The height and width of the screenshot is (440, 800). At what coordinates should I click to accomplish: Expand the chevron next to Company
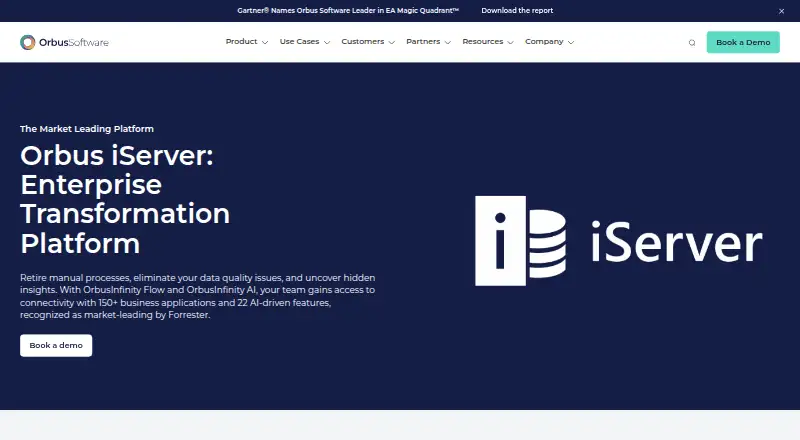[571, 43]
